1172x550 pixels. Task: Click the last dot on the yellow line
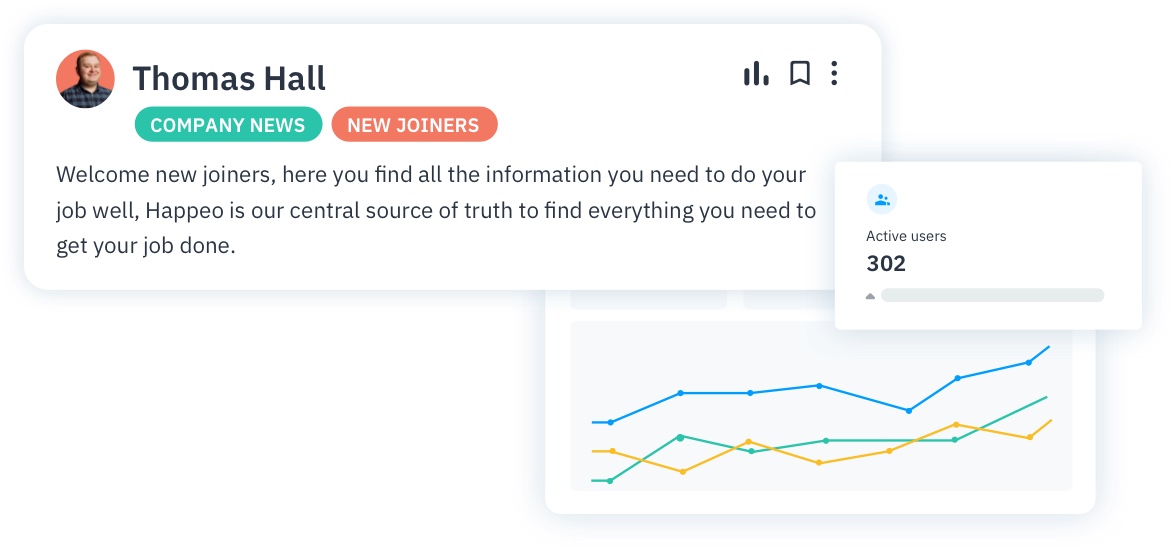click(1029, 437)
